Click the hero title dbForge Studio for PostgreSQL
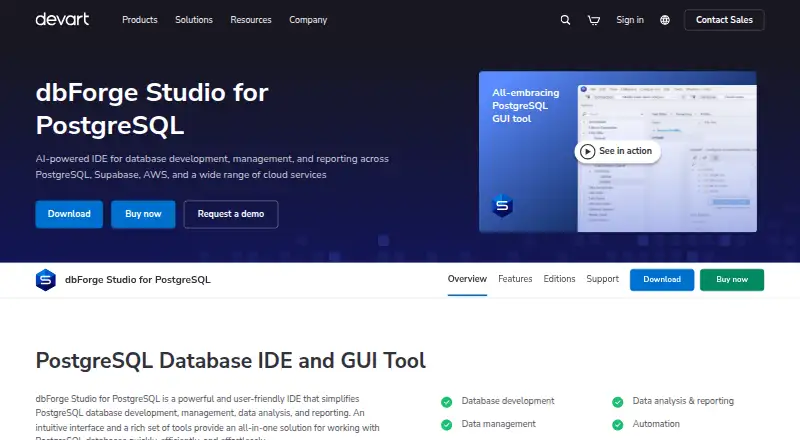The image size is (800, 440). click(152, 109)
